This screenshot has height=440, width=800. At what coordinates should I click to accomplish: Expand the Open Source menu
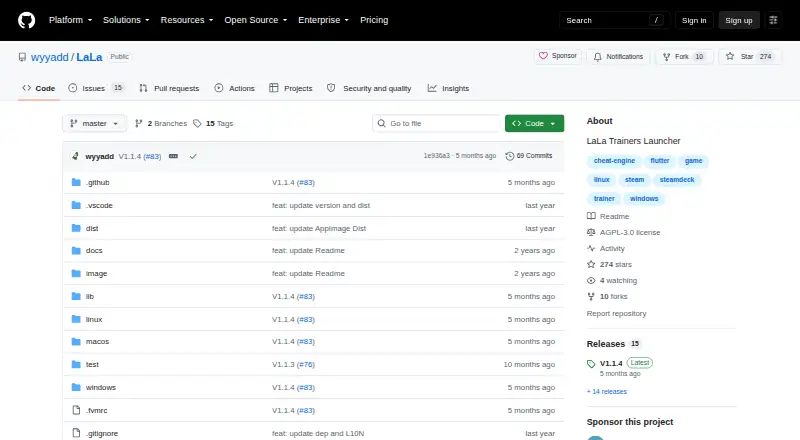(x=256, y=20)
